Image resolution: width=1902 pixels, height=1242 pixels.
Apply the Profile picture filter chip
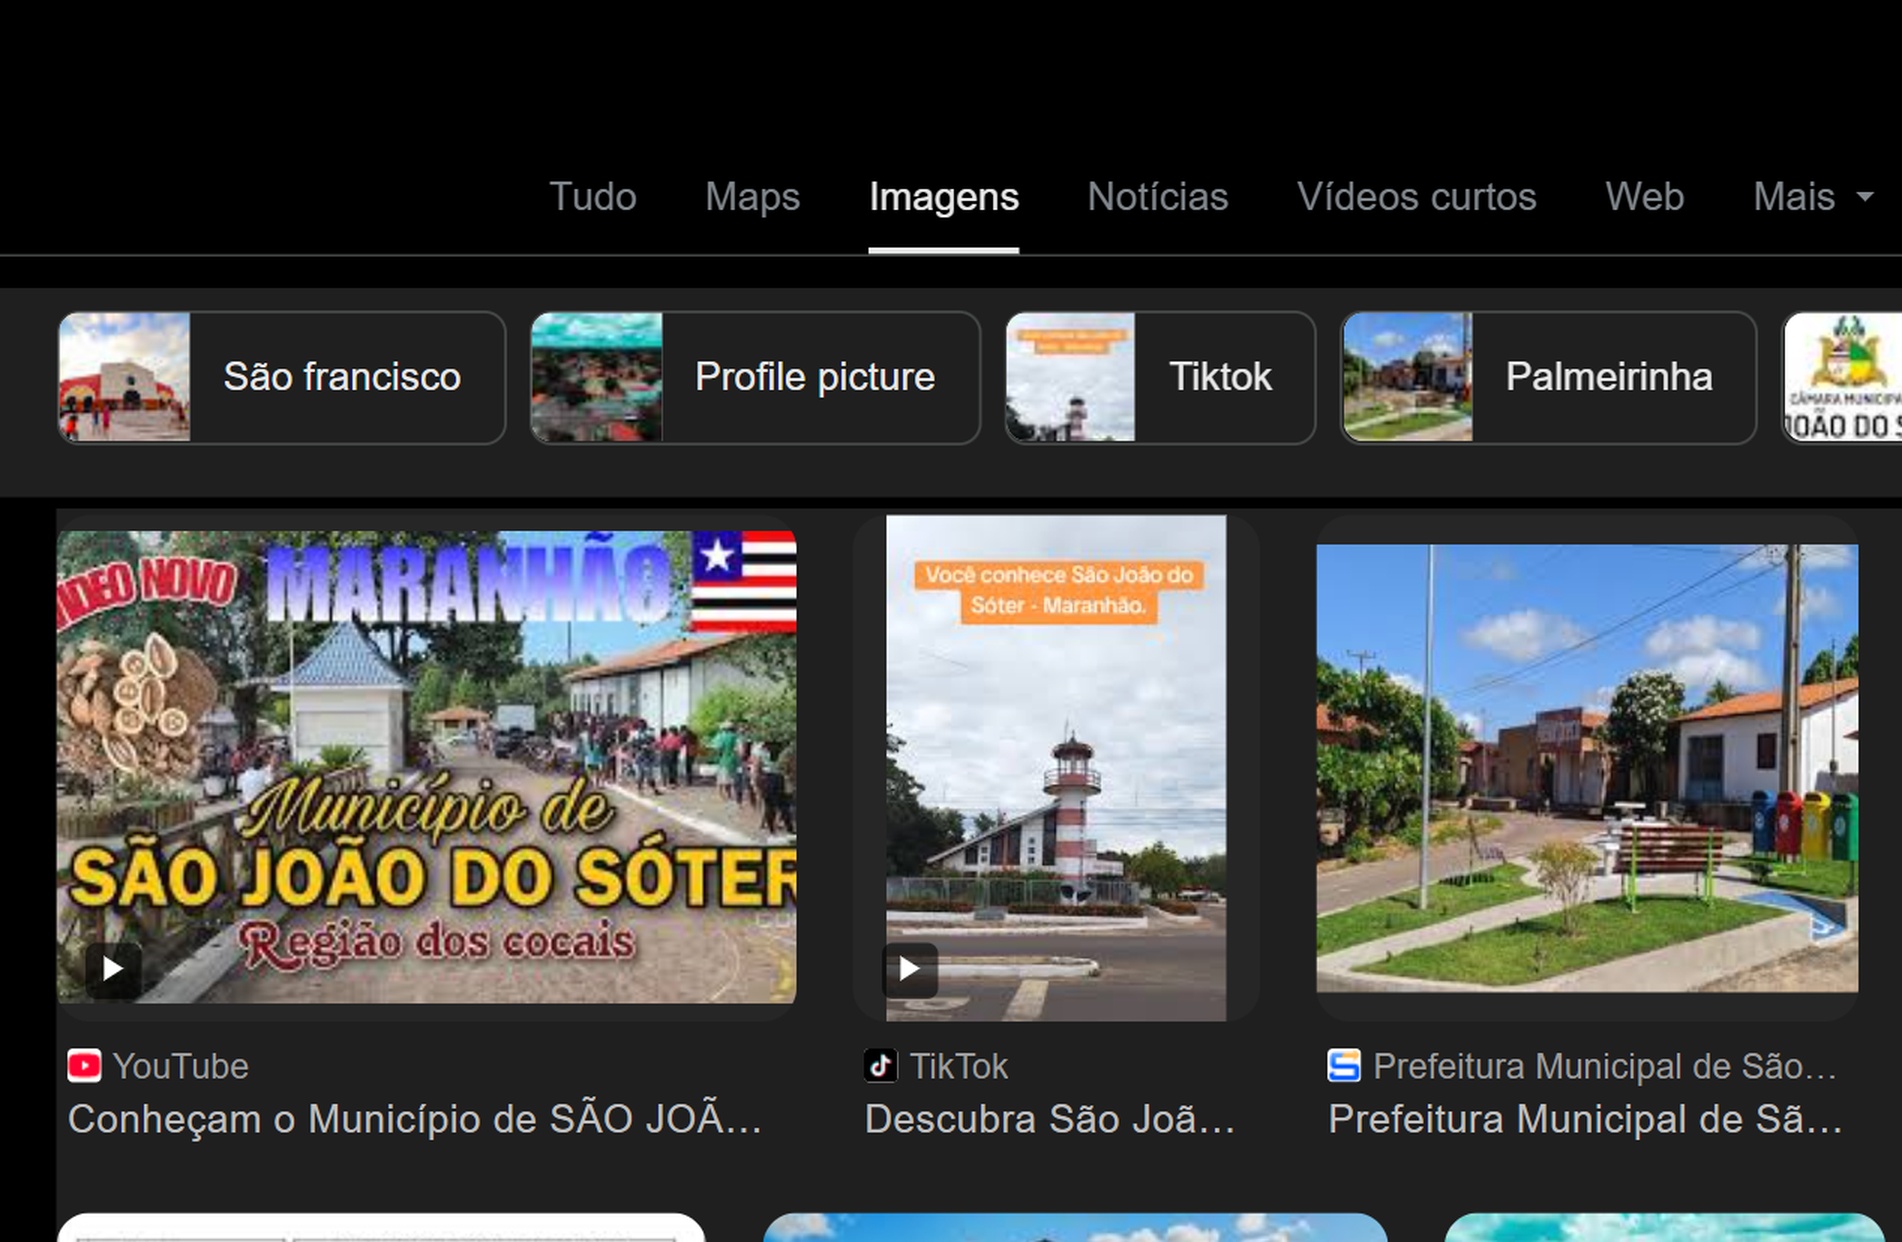pyautogui.click(x=755, y=377)
